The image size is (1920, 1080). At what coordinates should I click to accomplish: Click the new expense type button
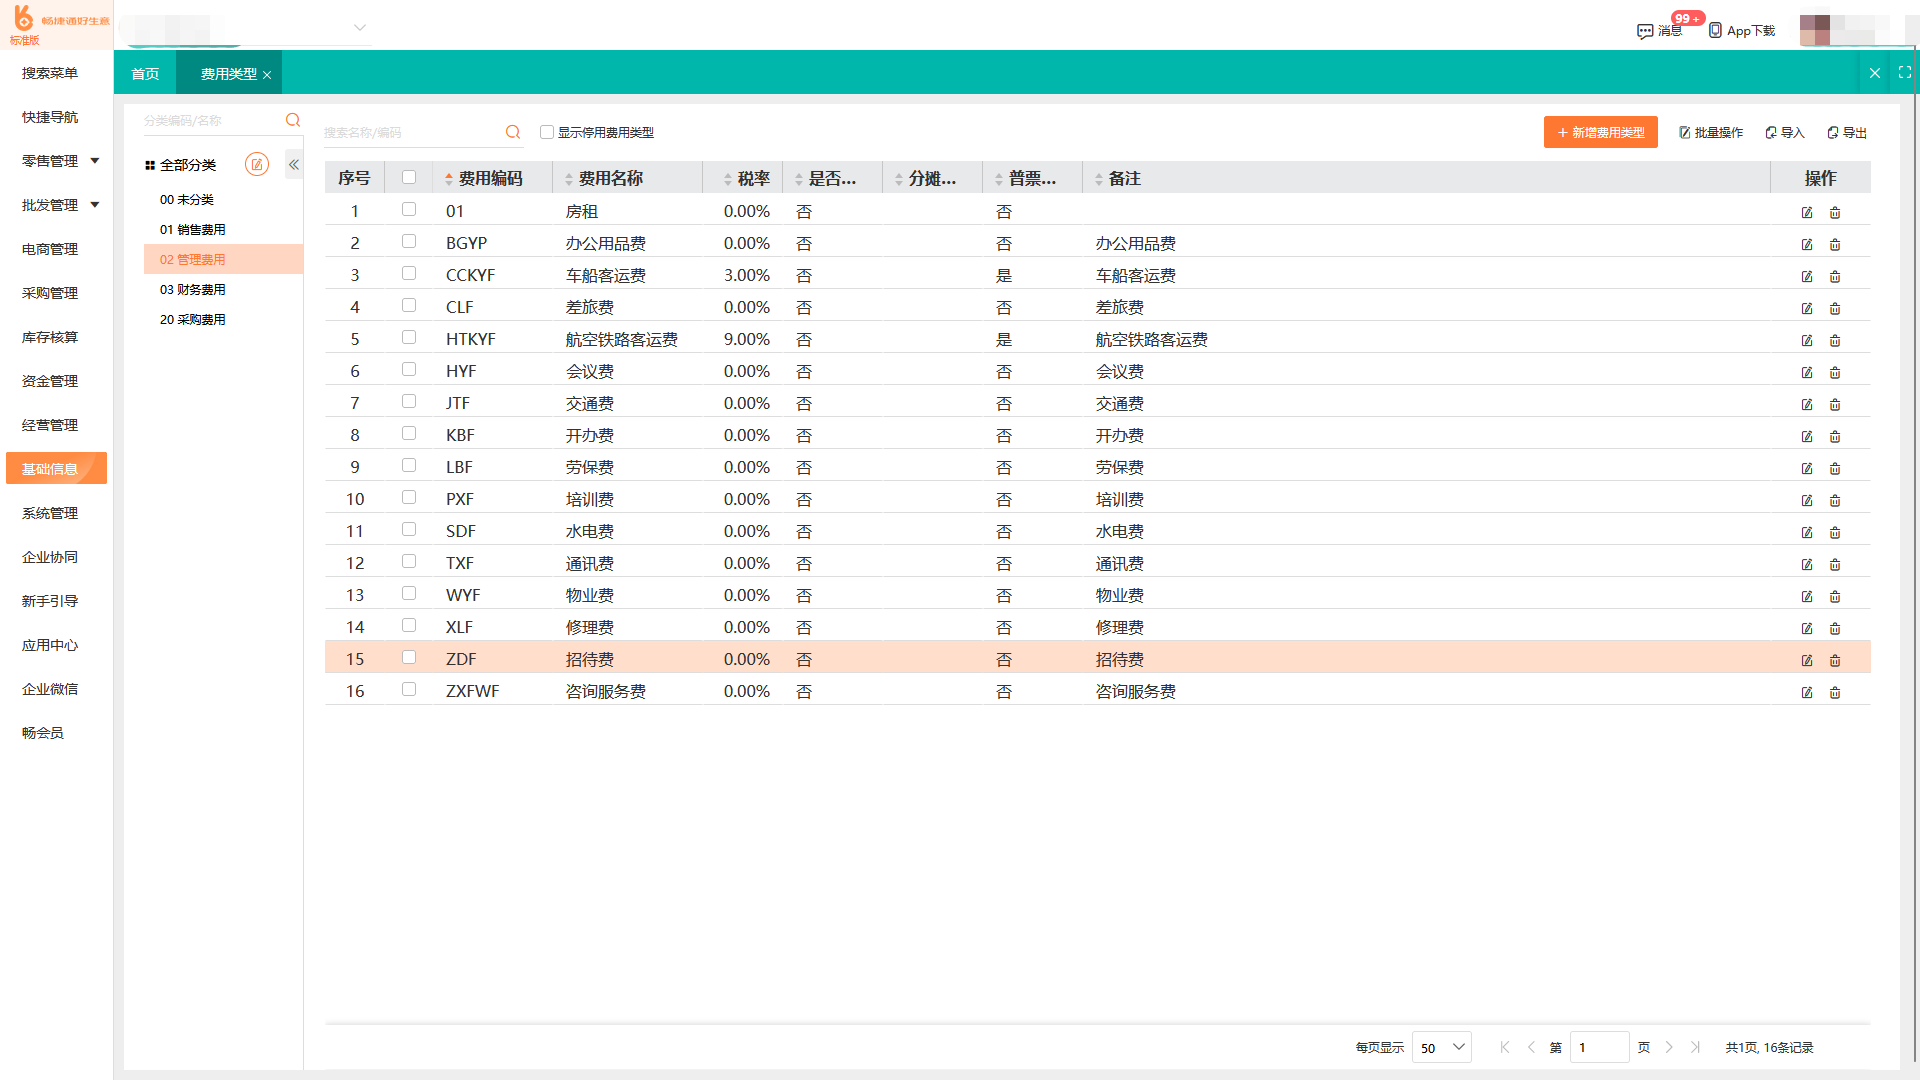[1601, 131]
